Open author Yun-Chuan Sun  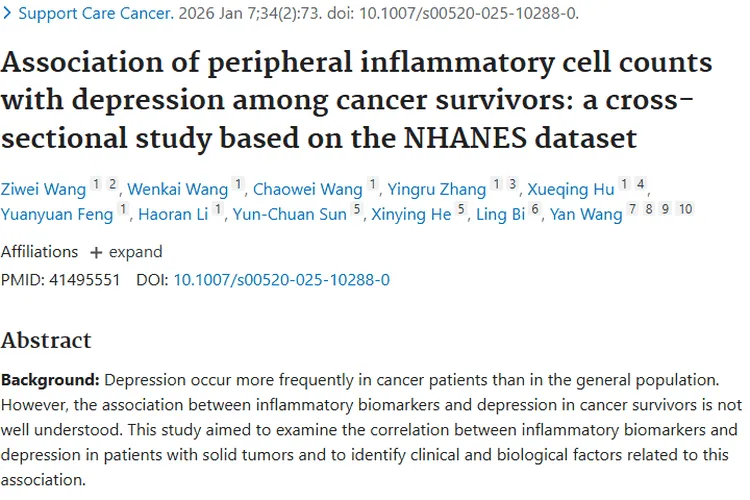(290, 214)
